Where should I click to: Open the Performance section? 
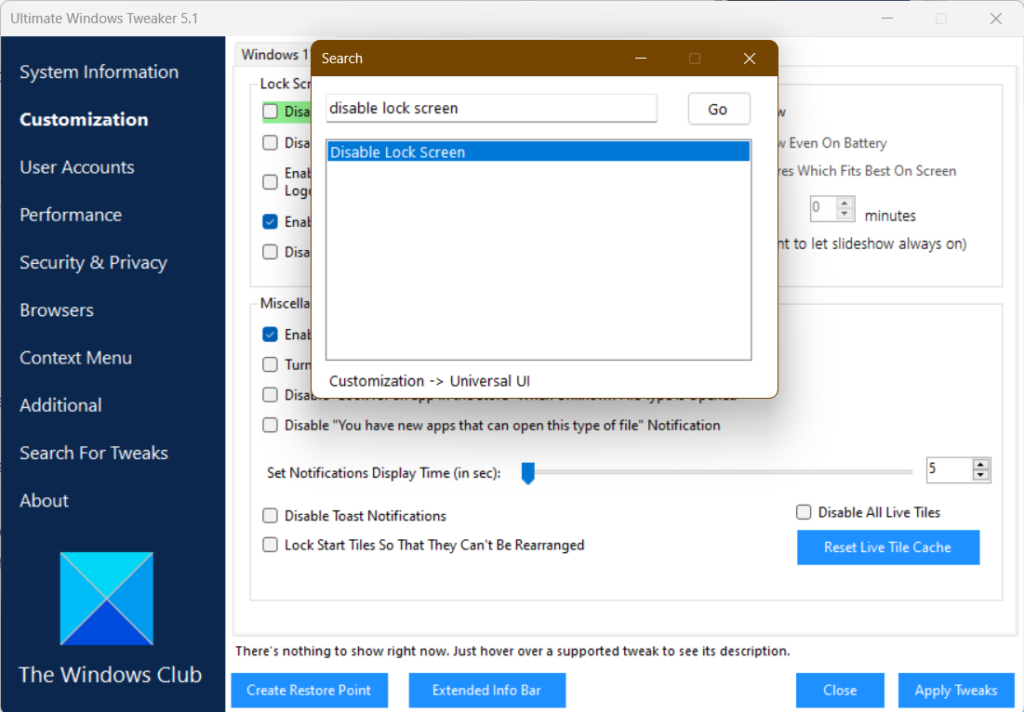click(71, 215)
